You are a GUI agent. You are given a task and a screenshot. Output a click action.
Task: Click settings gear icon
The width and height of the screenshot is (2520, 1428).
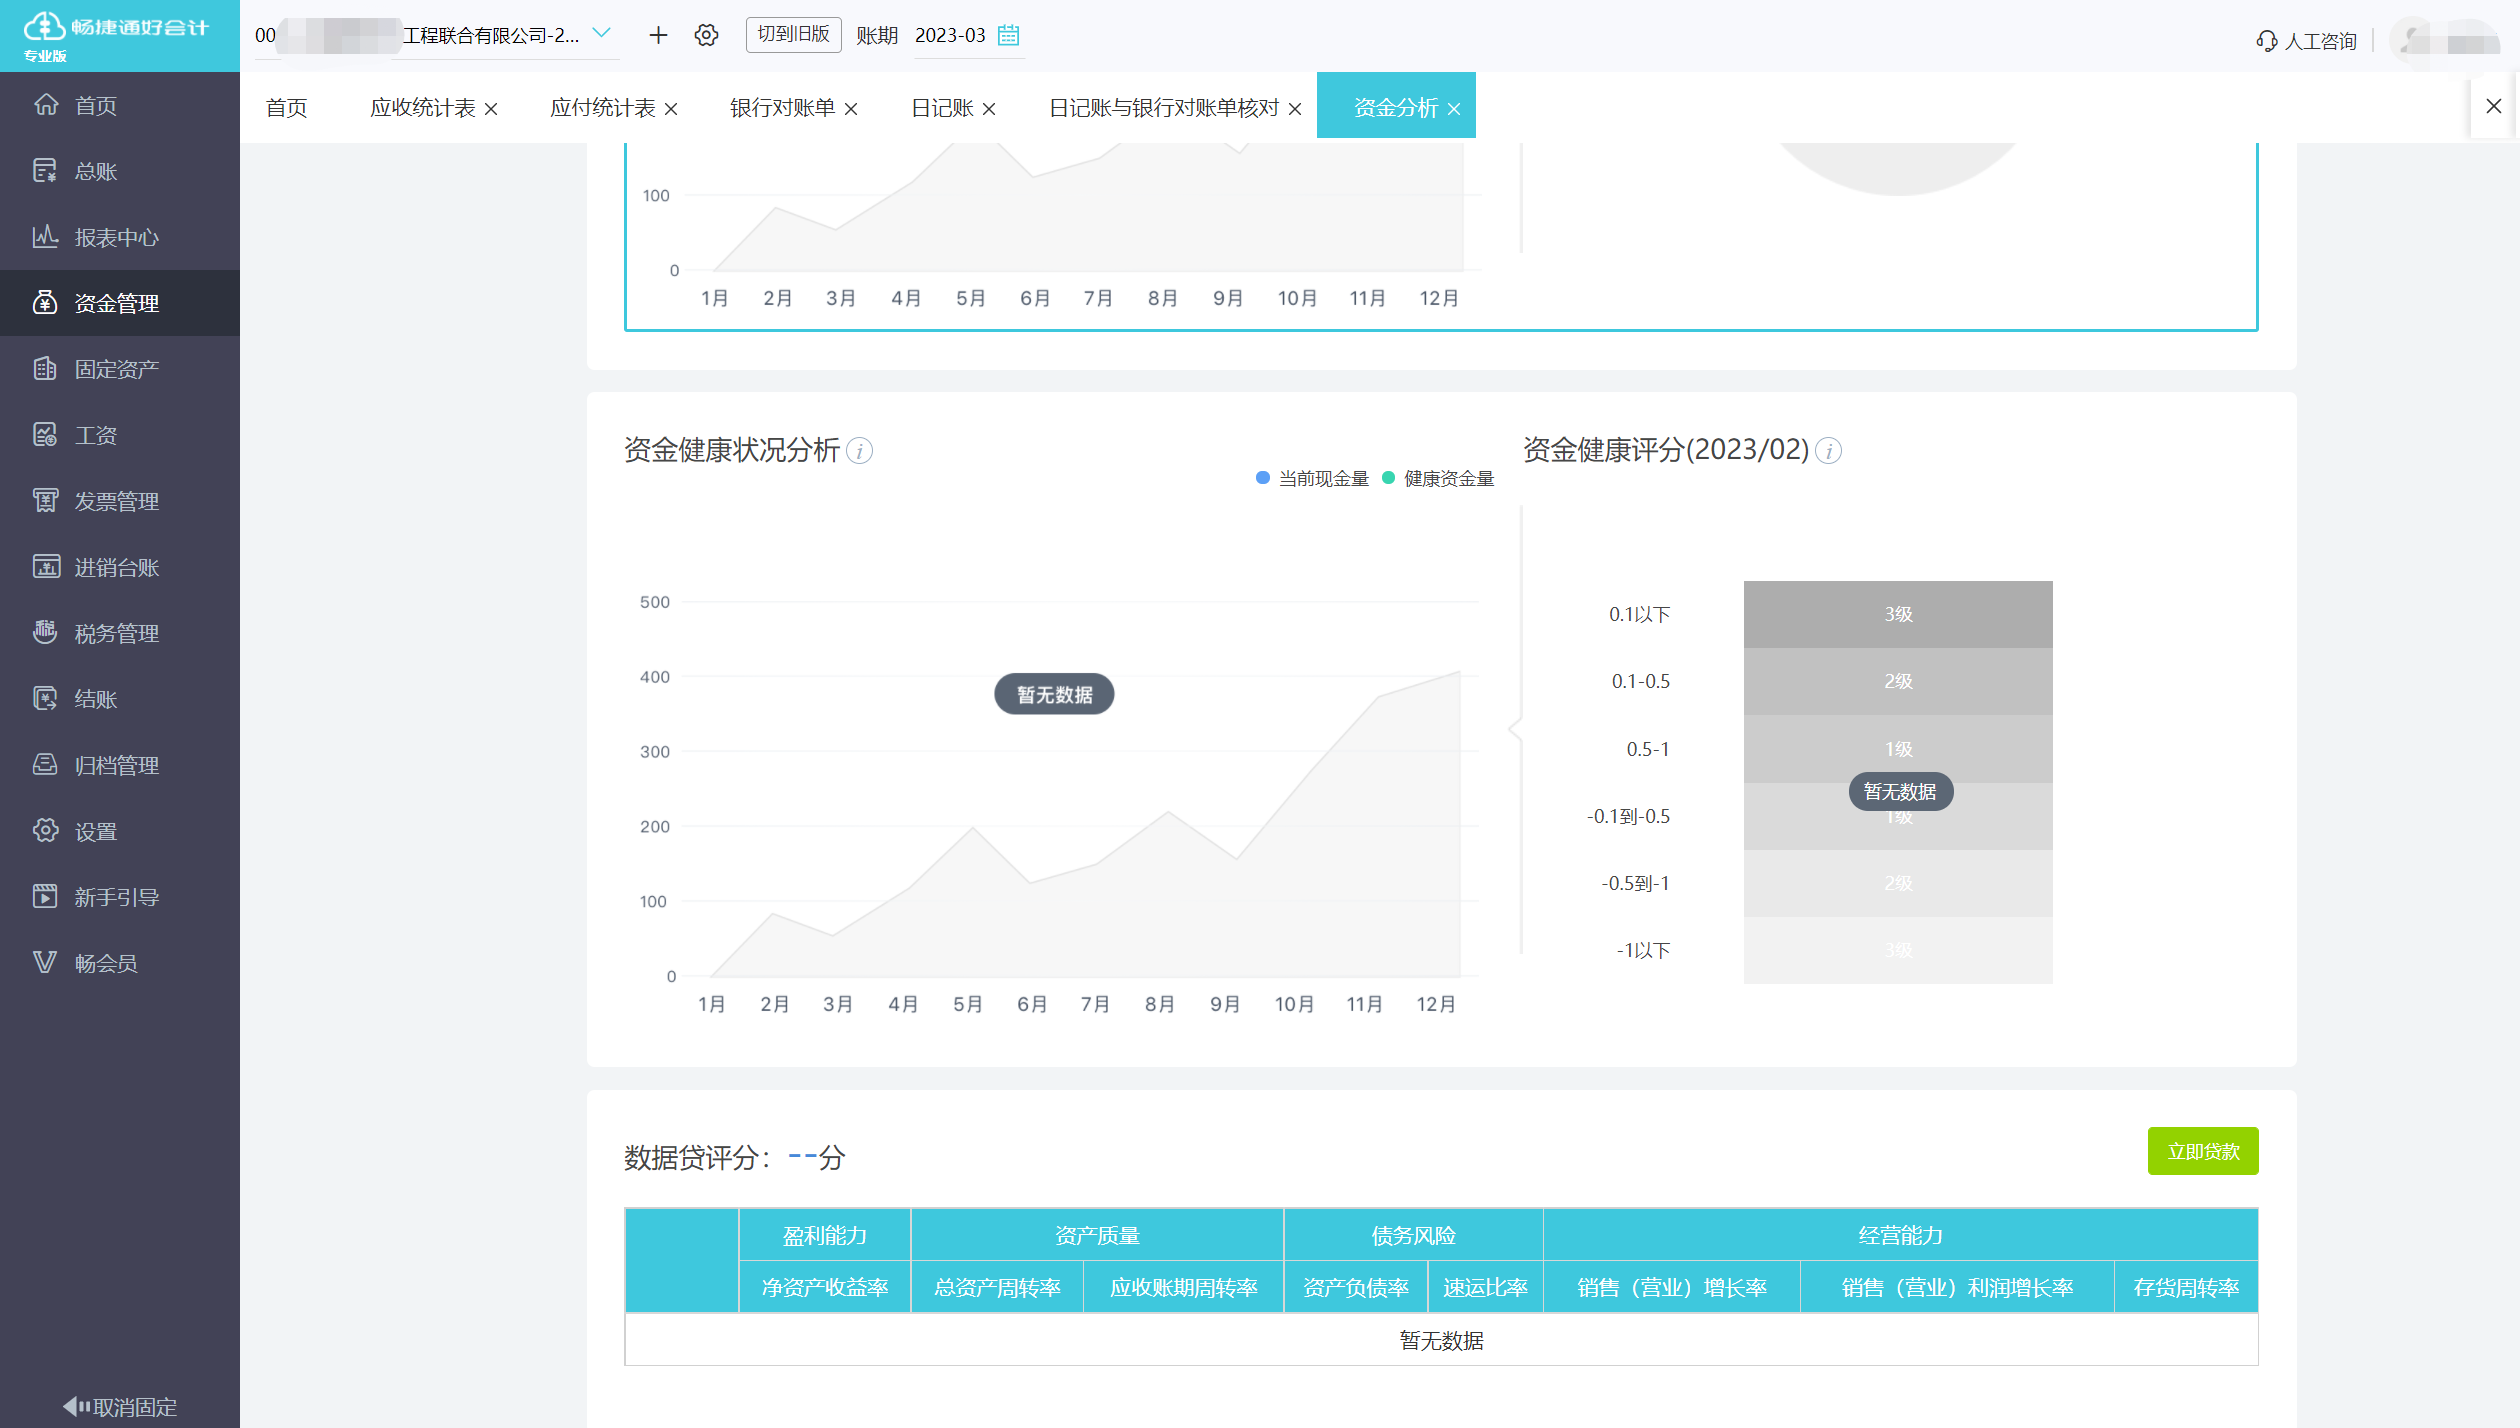pyautogui.click(x=706, y=35)
